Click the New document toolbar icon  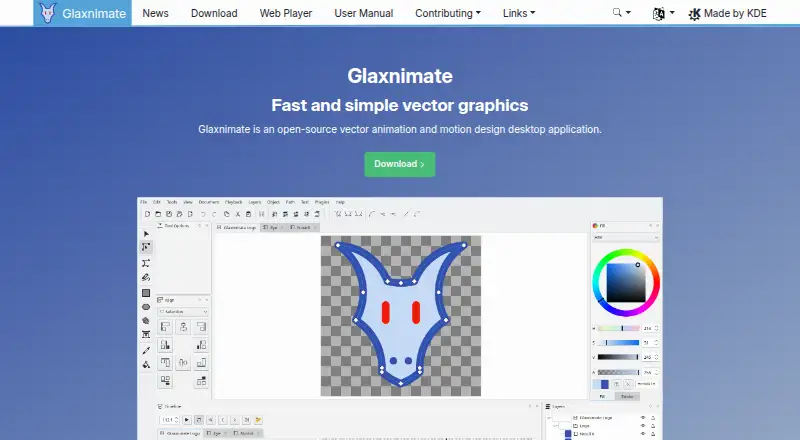[x=147, y=214]
